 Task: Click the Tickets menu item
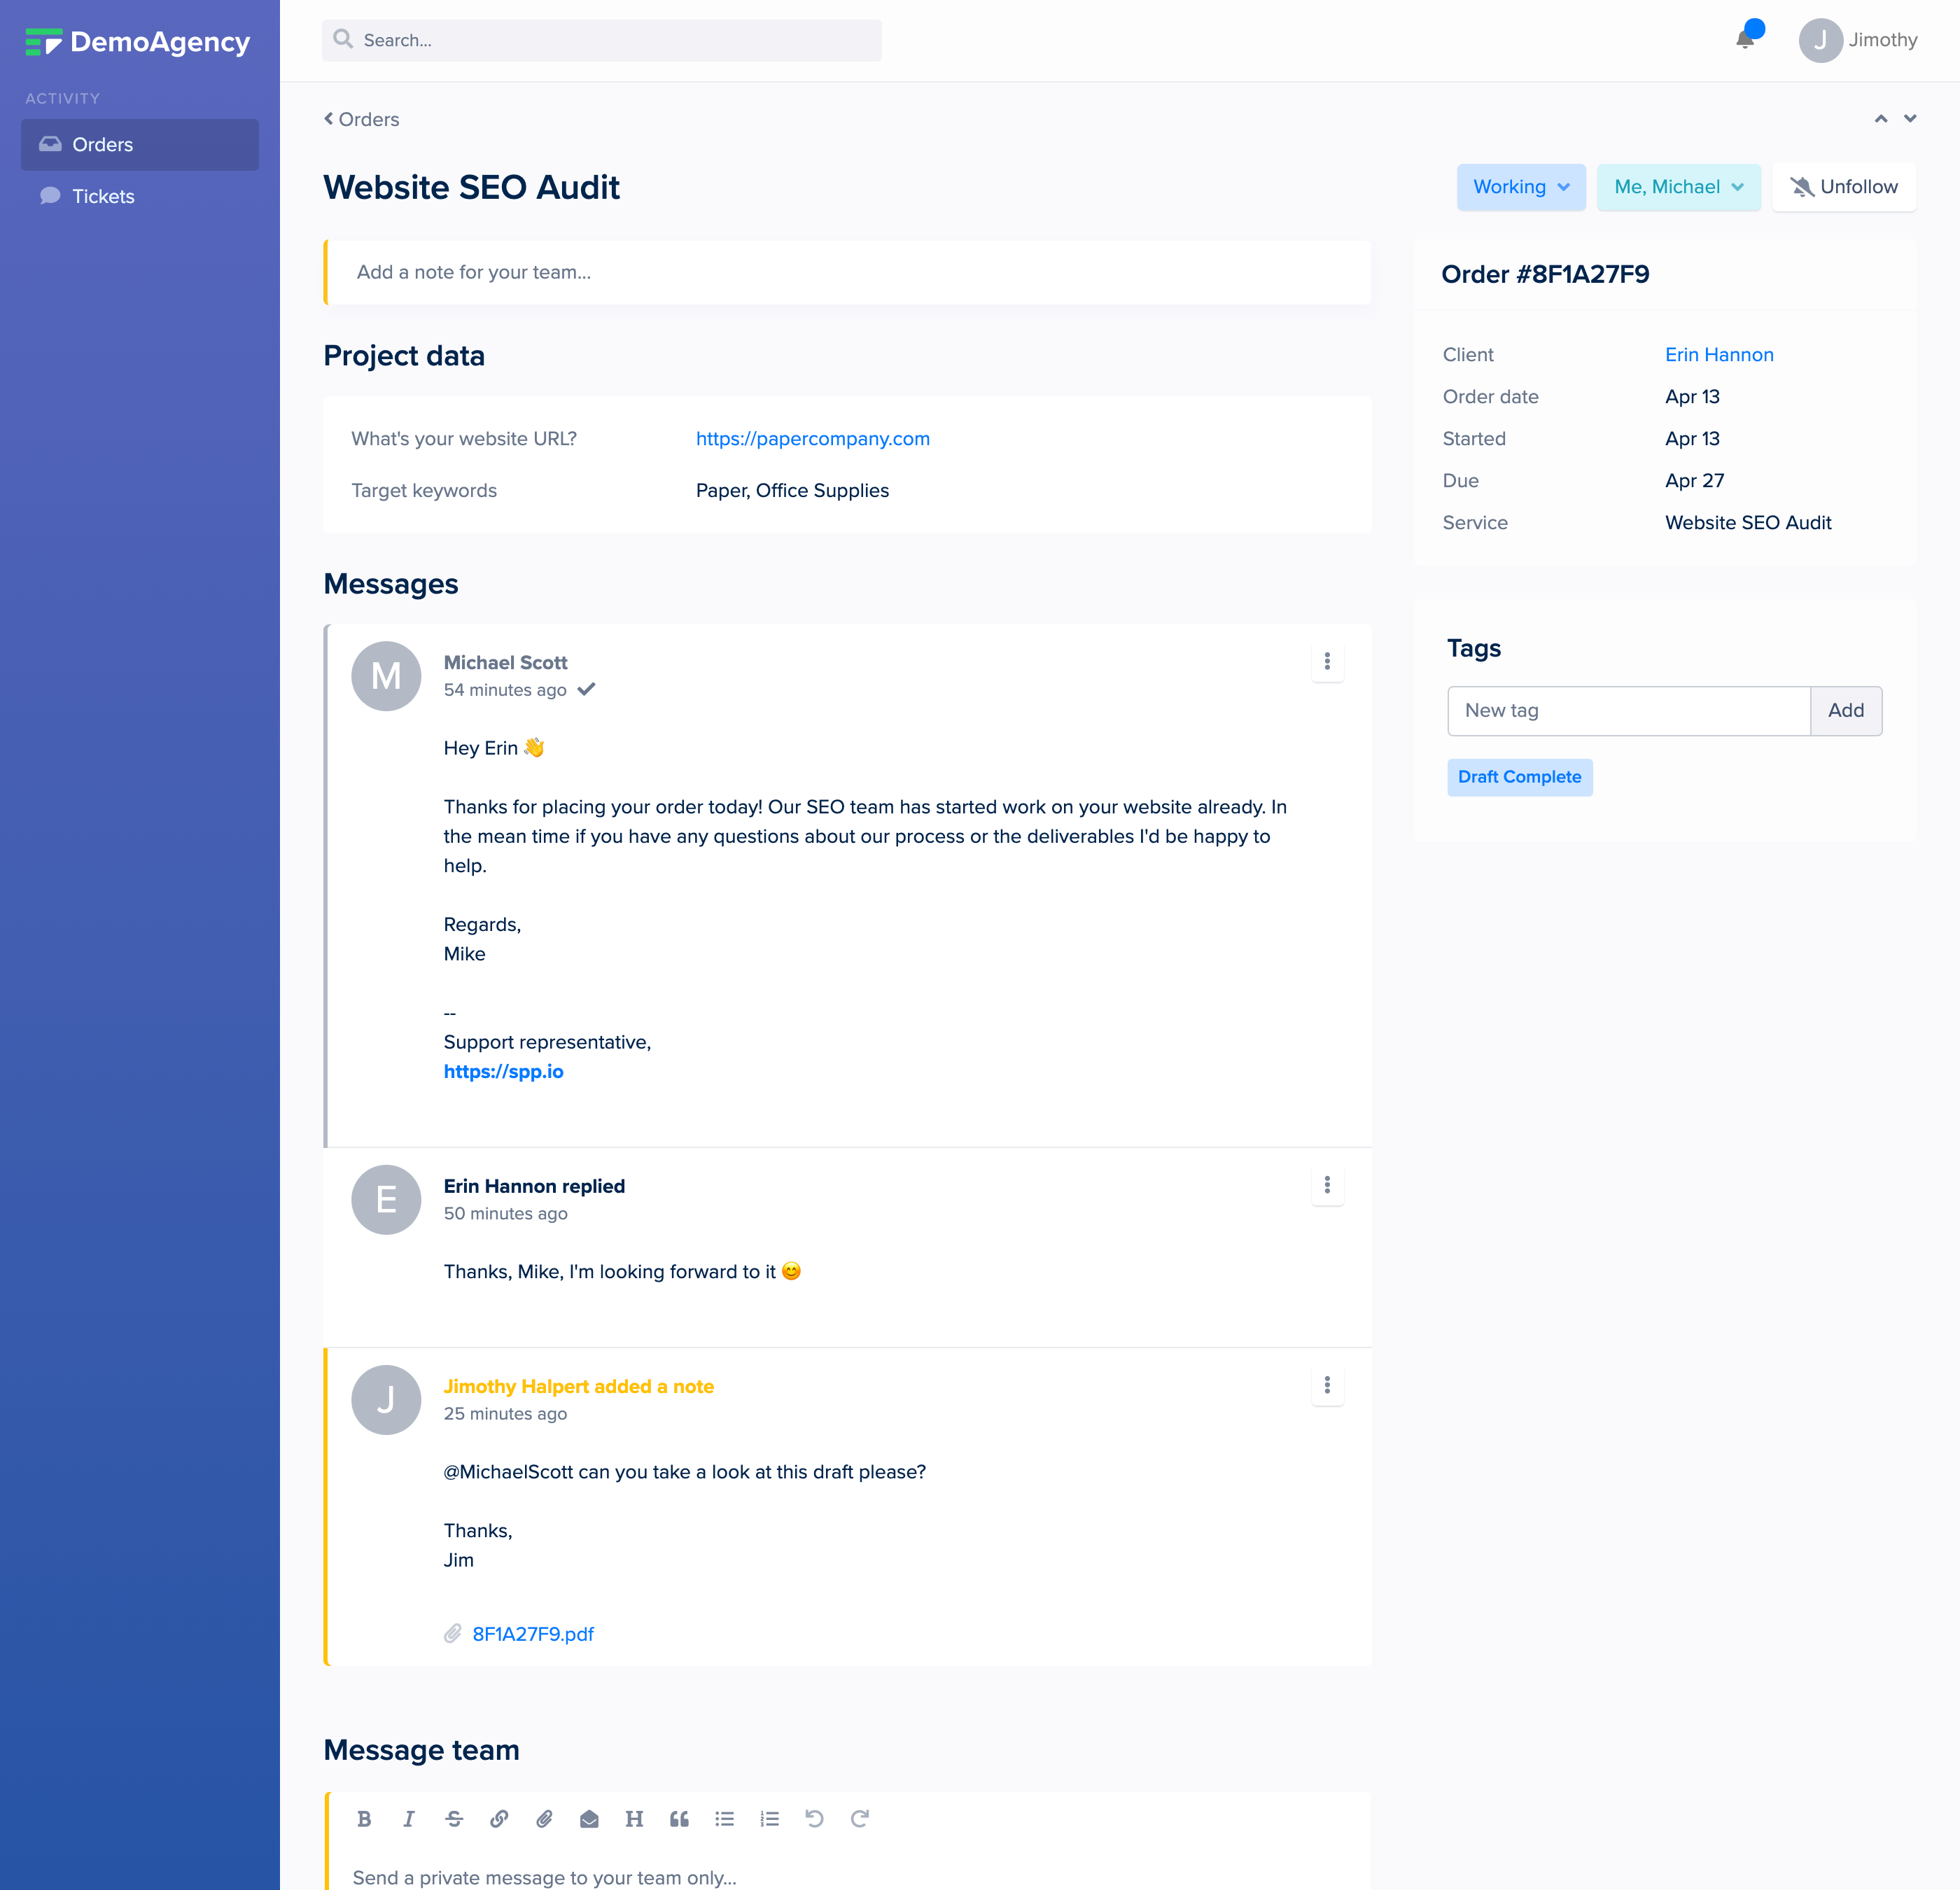coord(140,196)
